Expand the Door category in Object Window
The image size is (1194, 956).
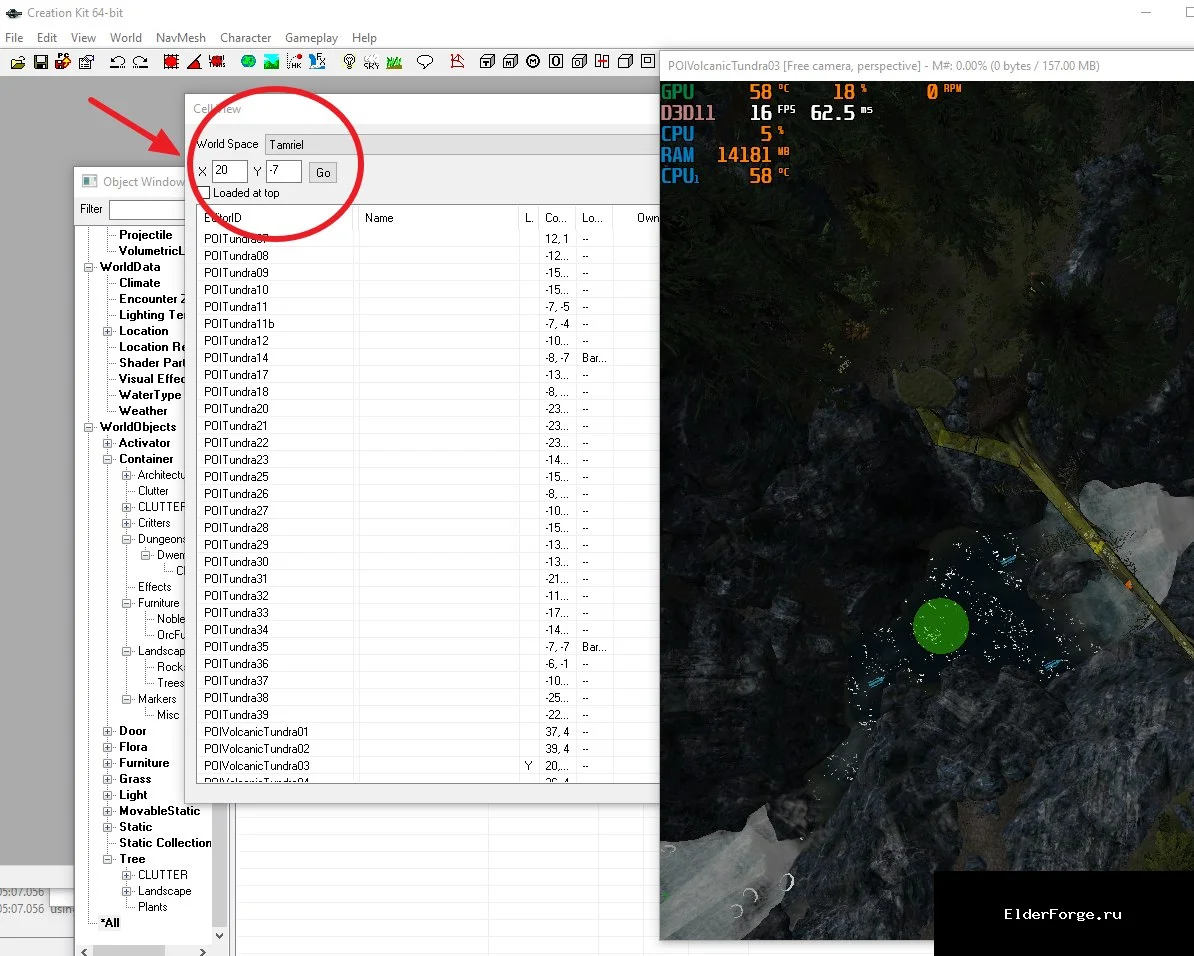108,731
